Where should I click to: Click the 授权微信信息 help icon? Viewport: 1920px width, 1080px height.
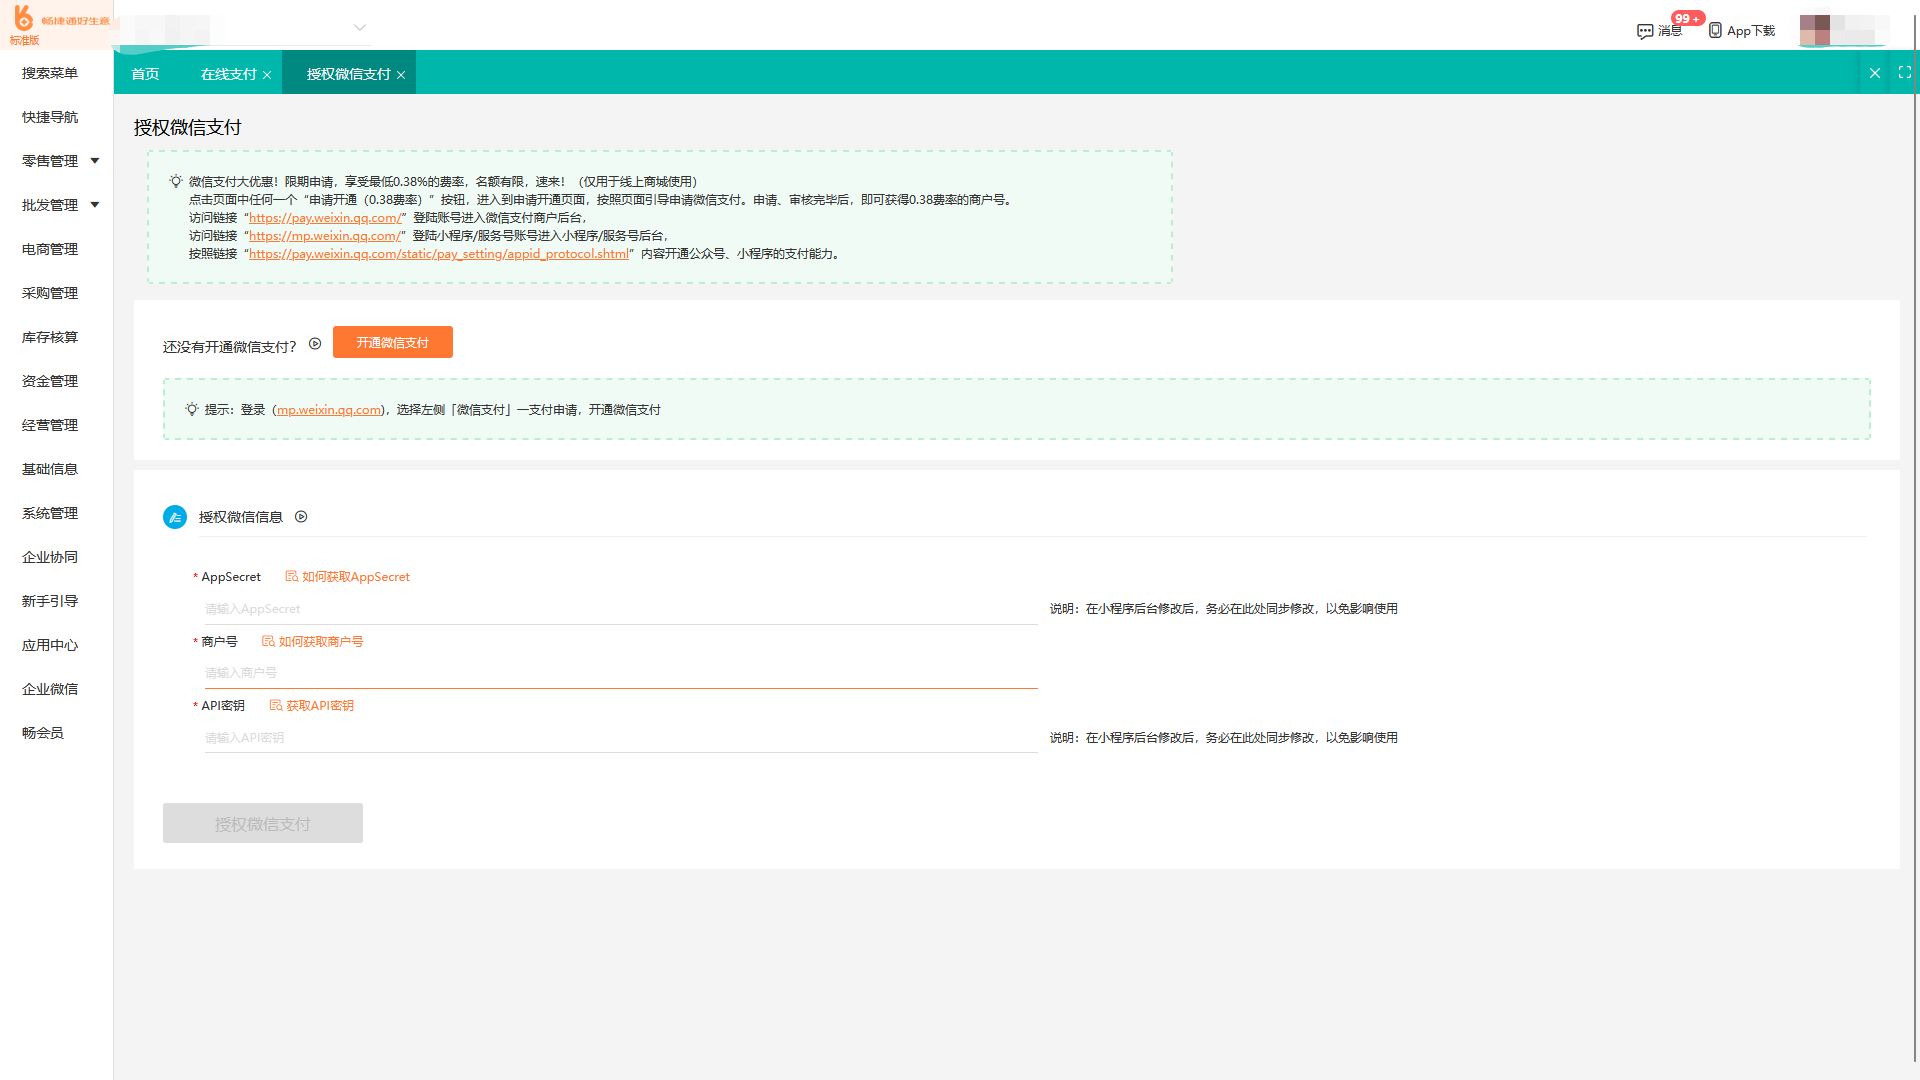(x=301, y=517)
